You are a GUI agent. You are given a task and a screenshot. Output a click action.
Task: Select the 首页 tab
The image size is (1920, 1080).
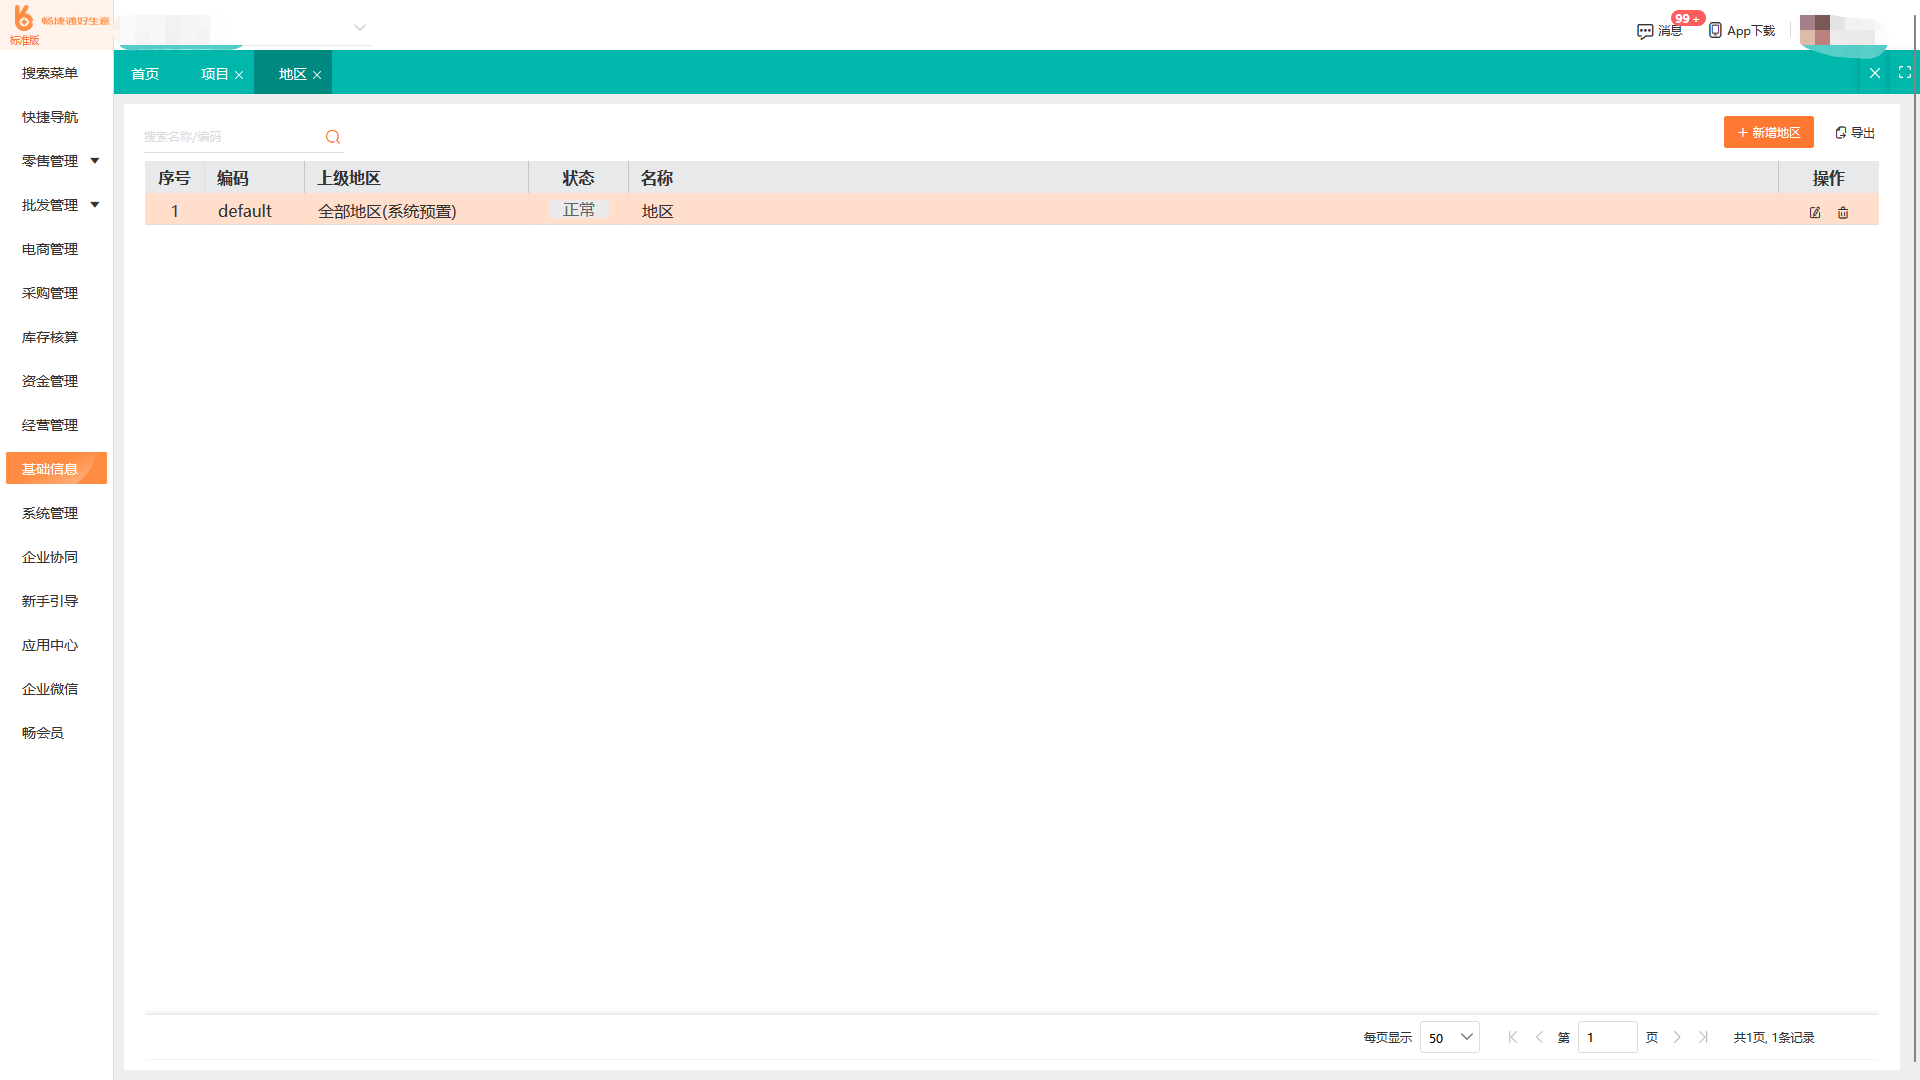(x=145, y=74)
